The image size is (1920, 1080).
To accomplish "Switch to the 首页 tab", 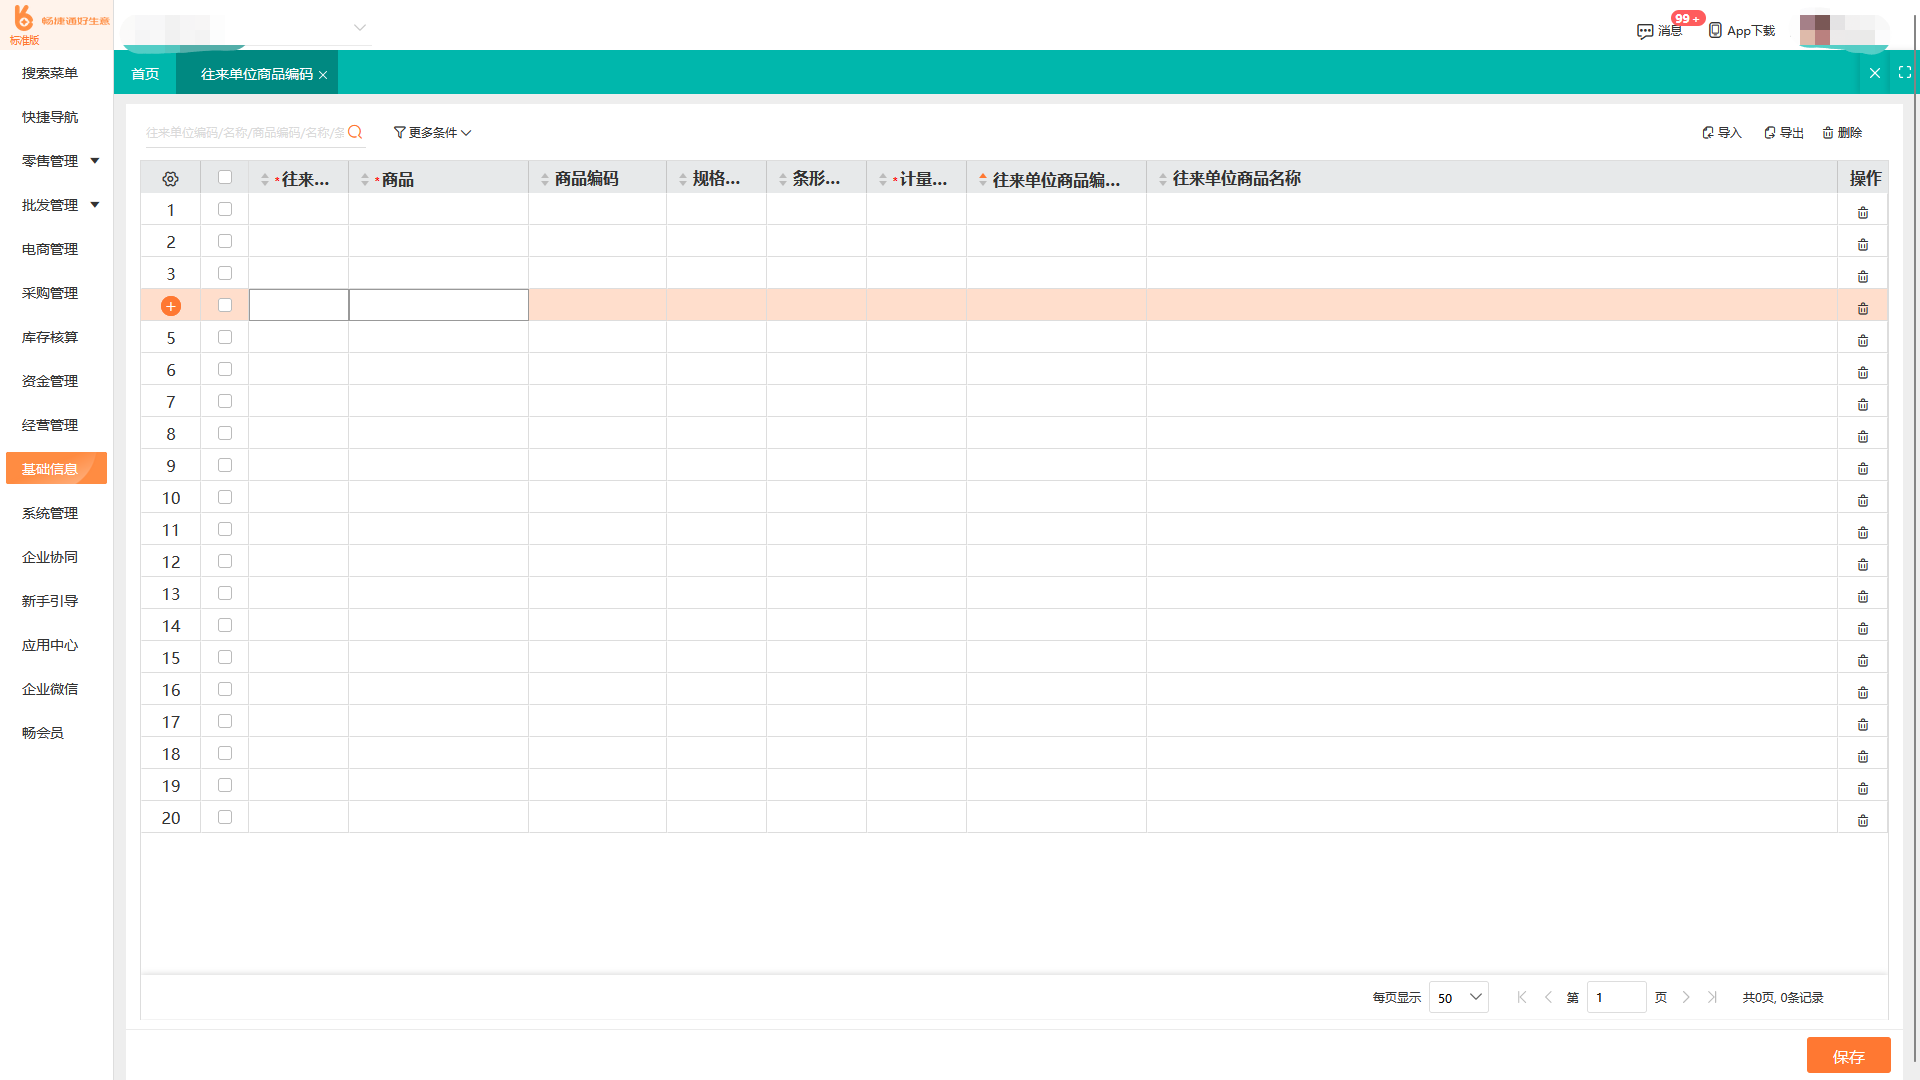I will coord(145,74).
